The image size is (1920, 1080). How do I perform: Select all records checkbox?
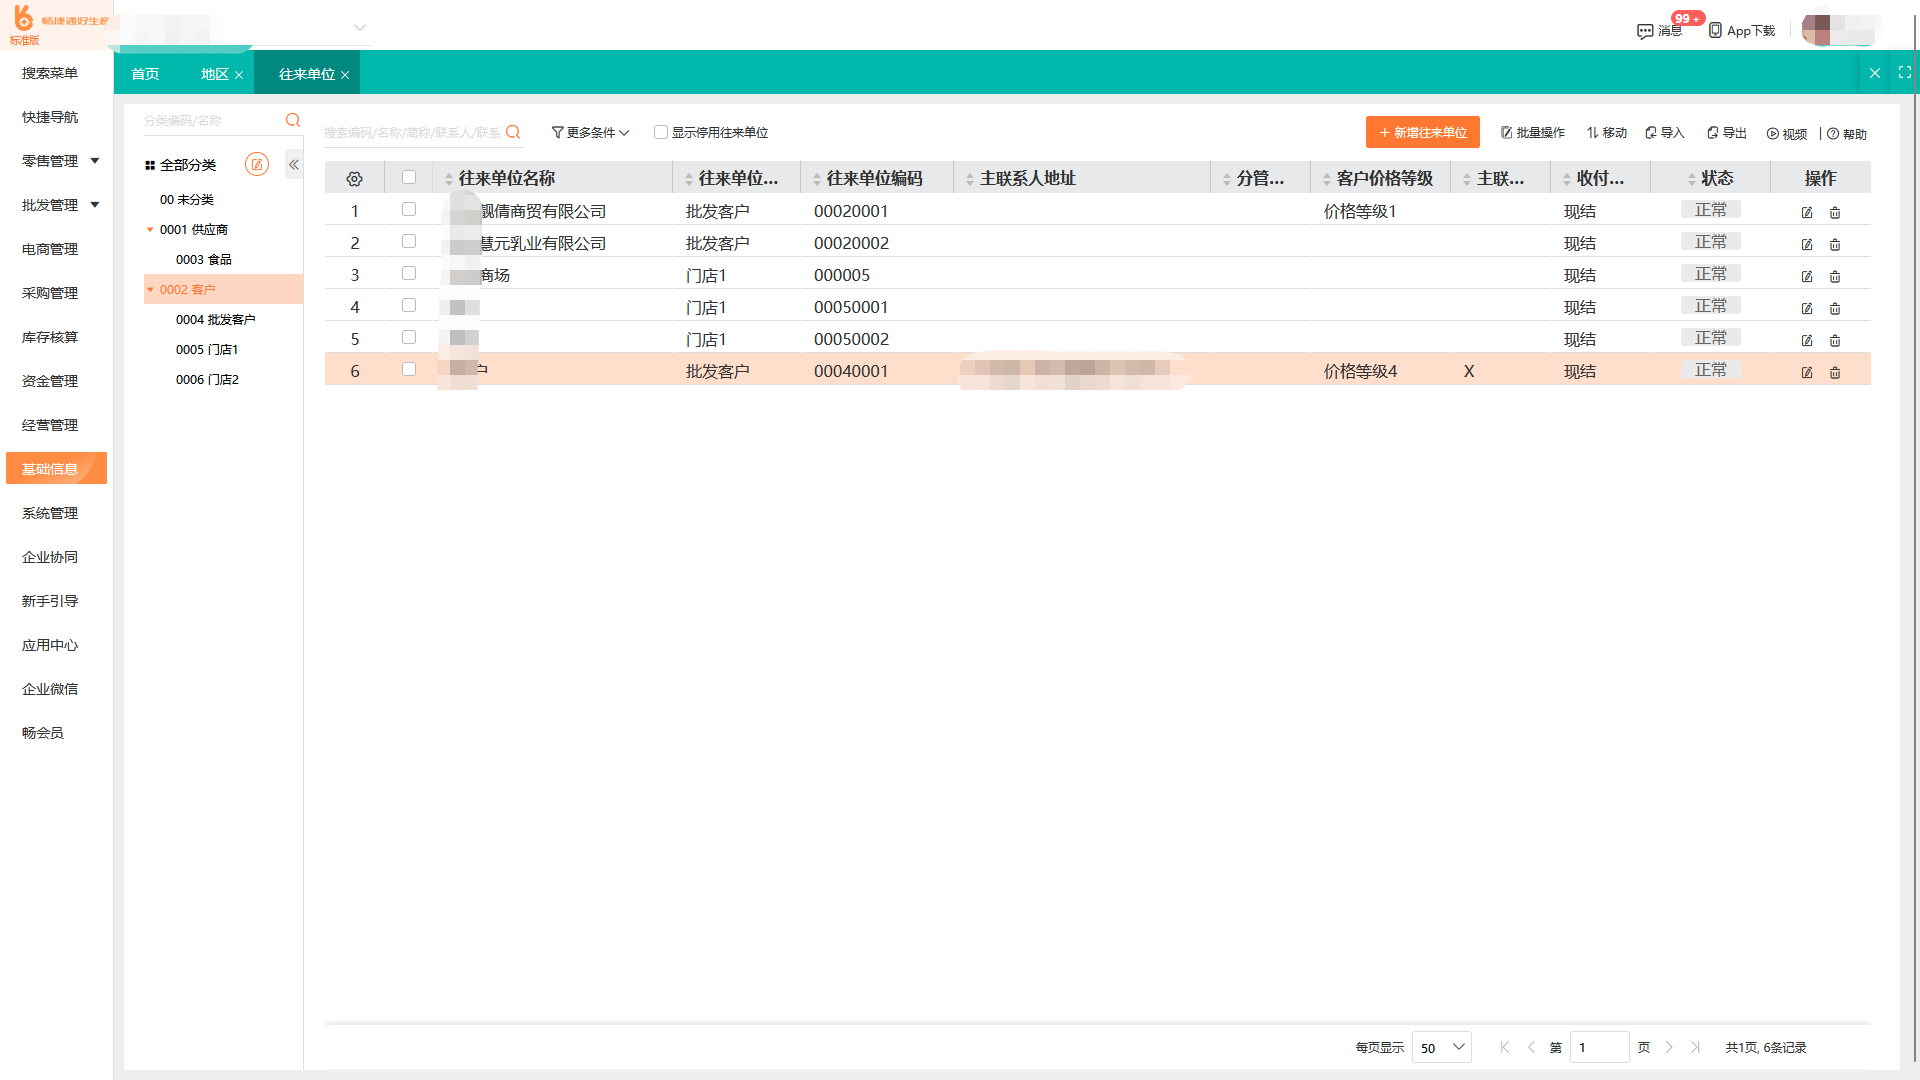[x=410, y=177]
